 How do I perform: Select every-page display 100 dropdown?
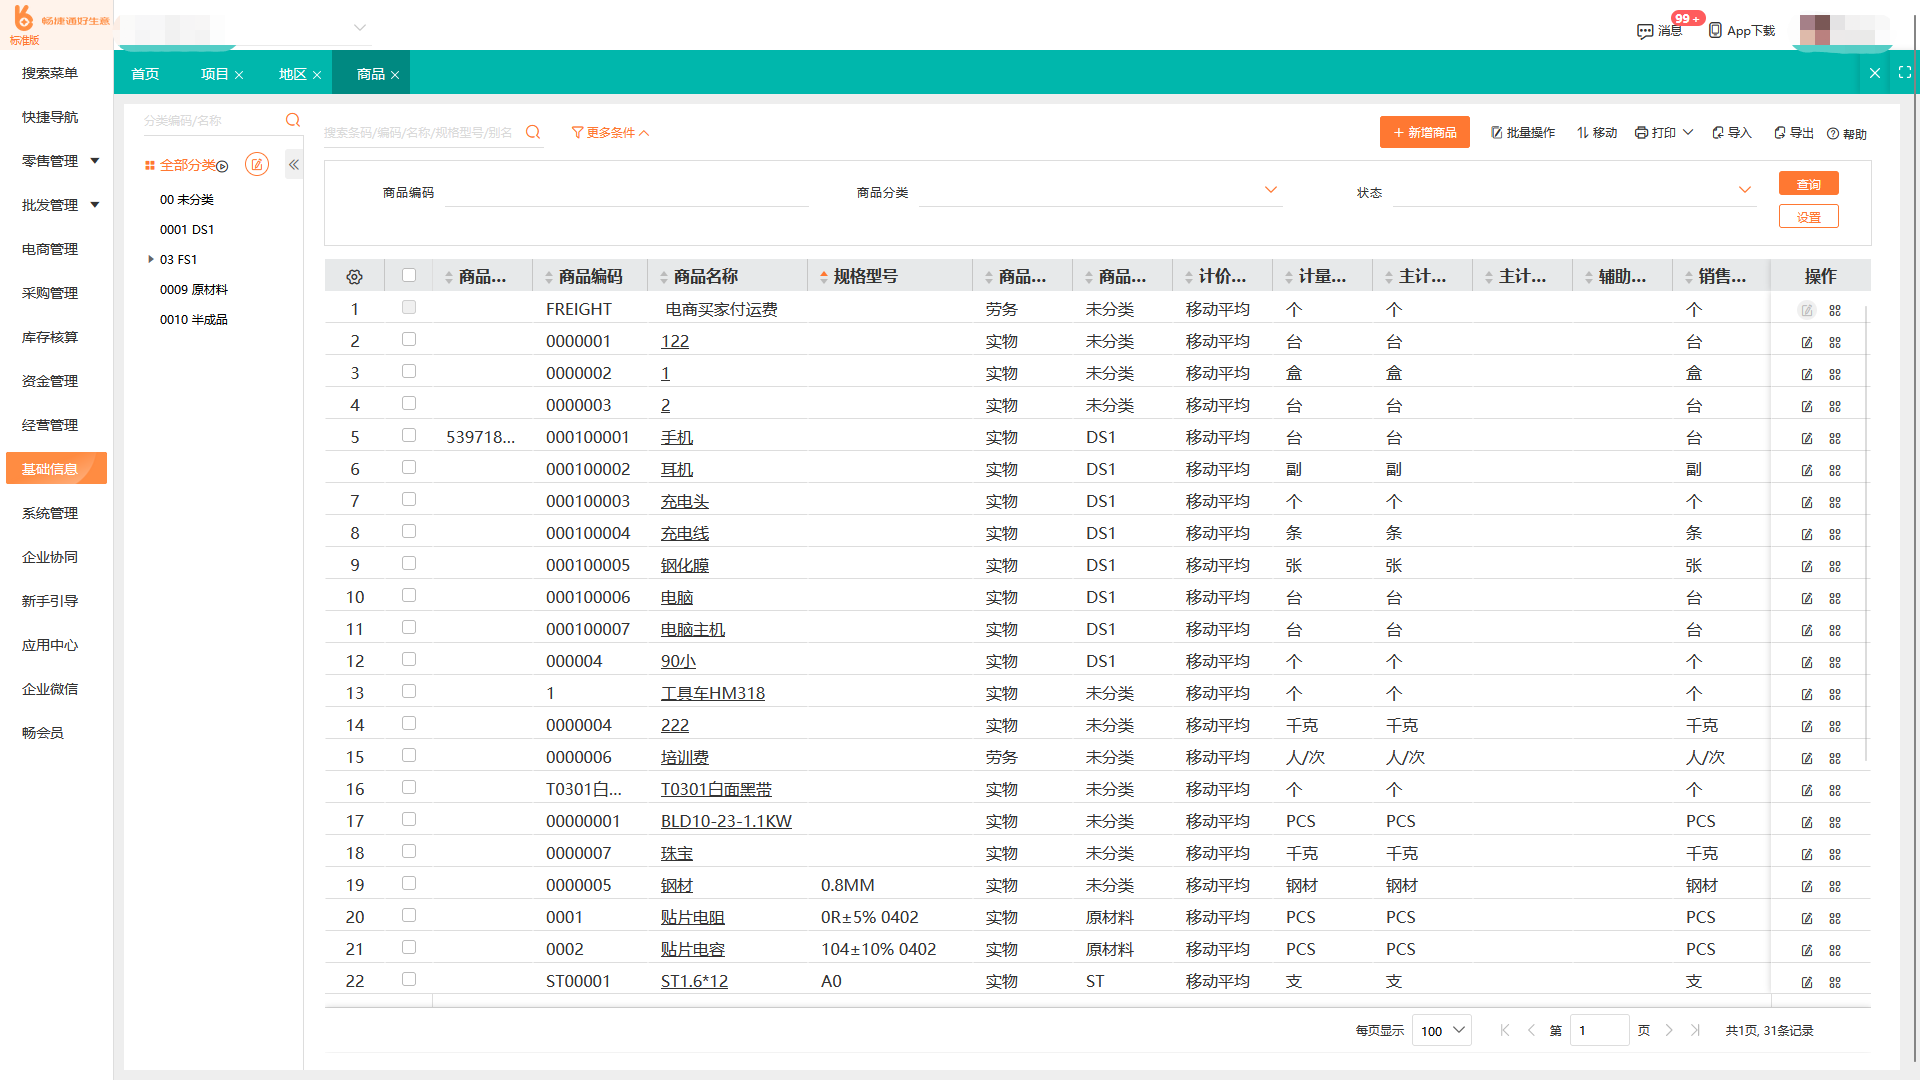tap(1441, 1031)
